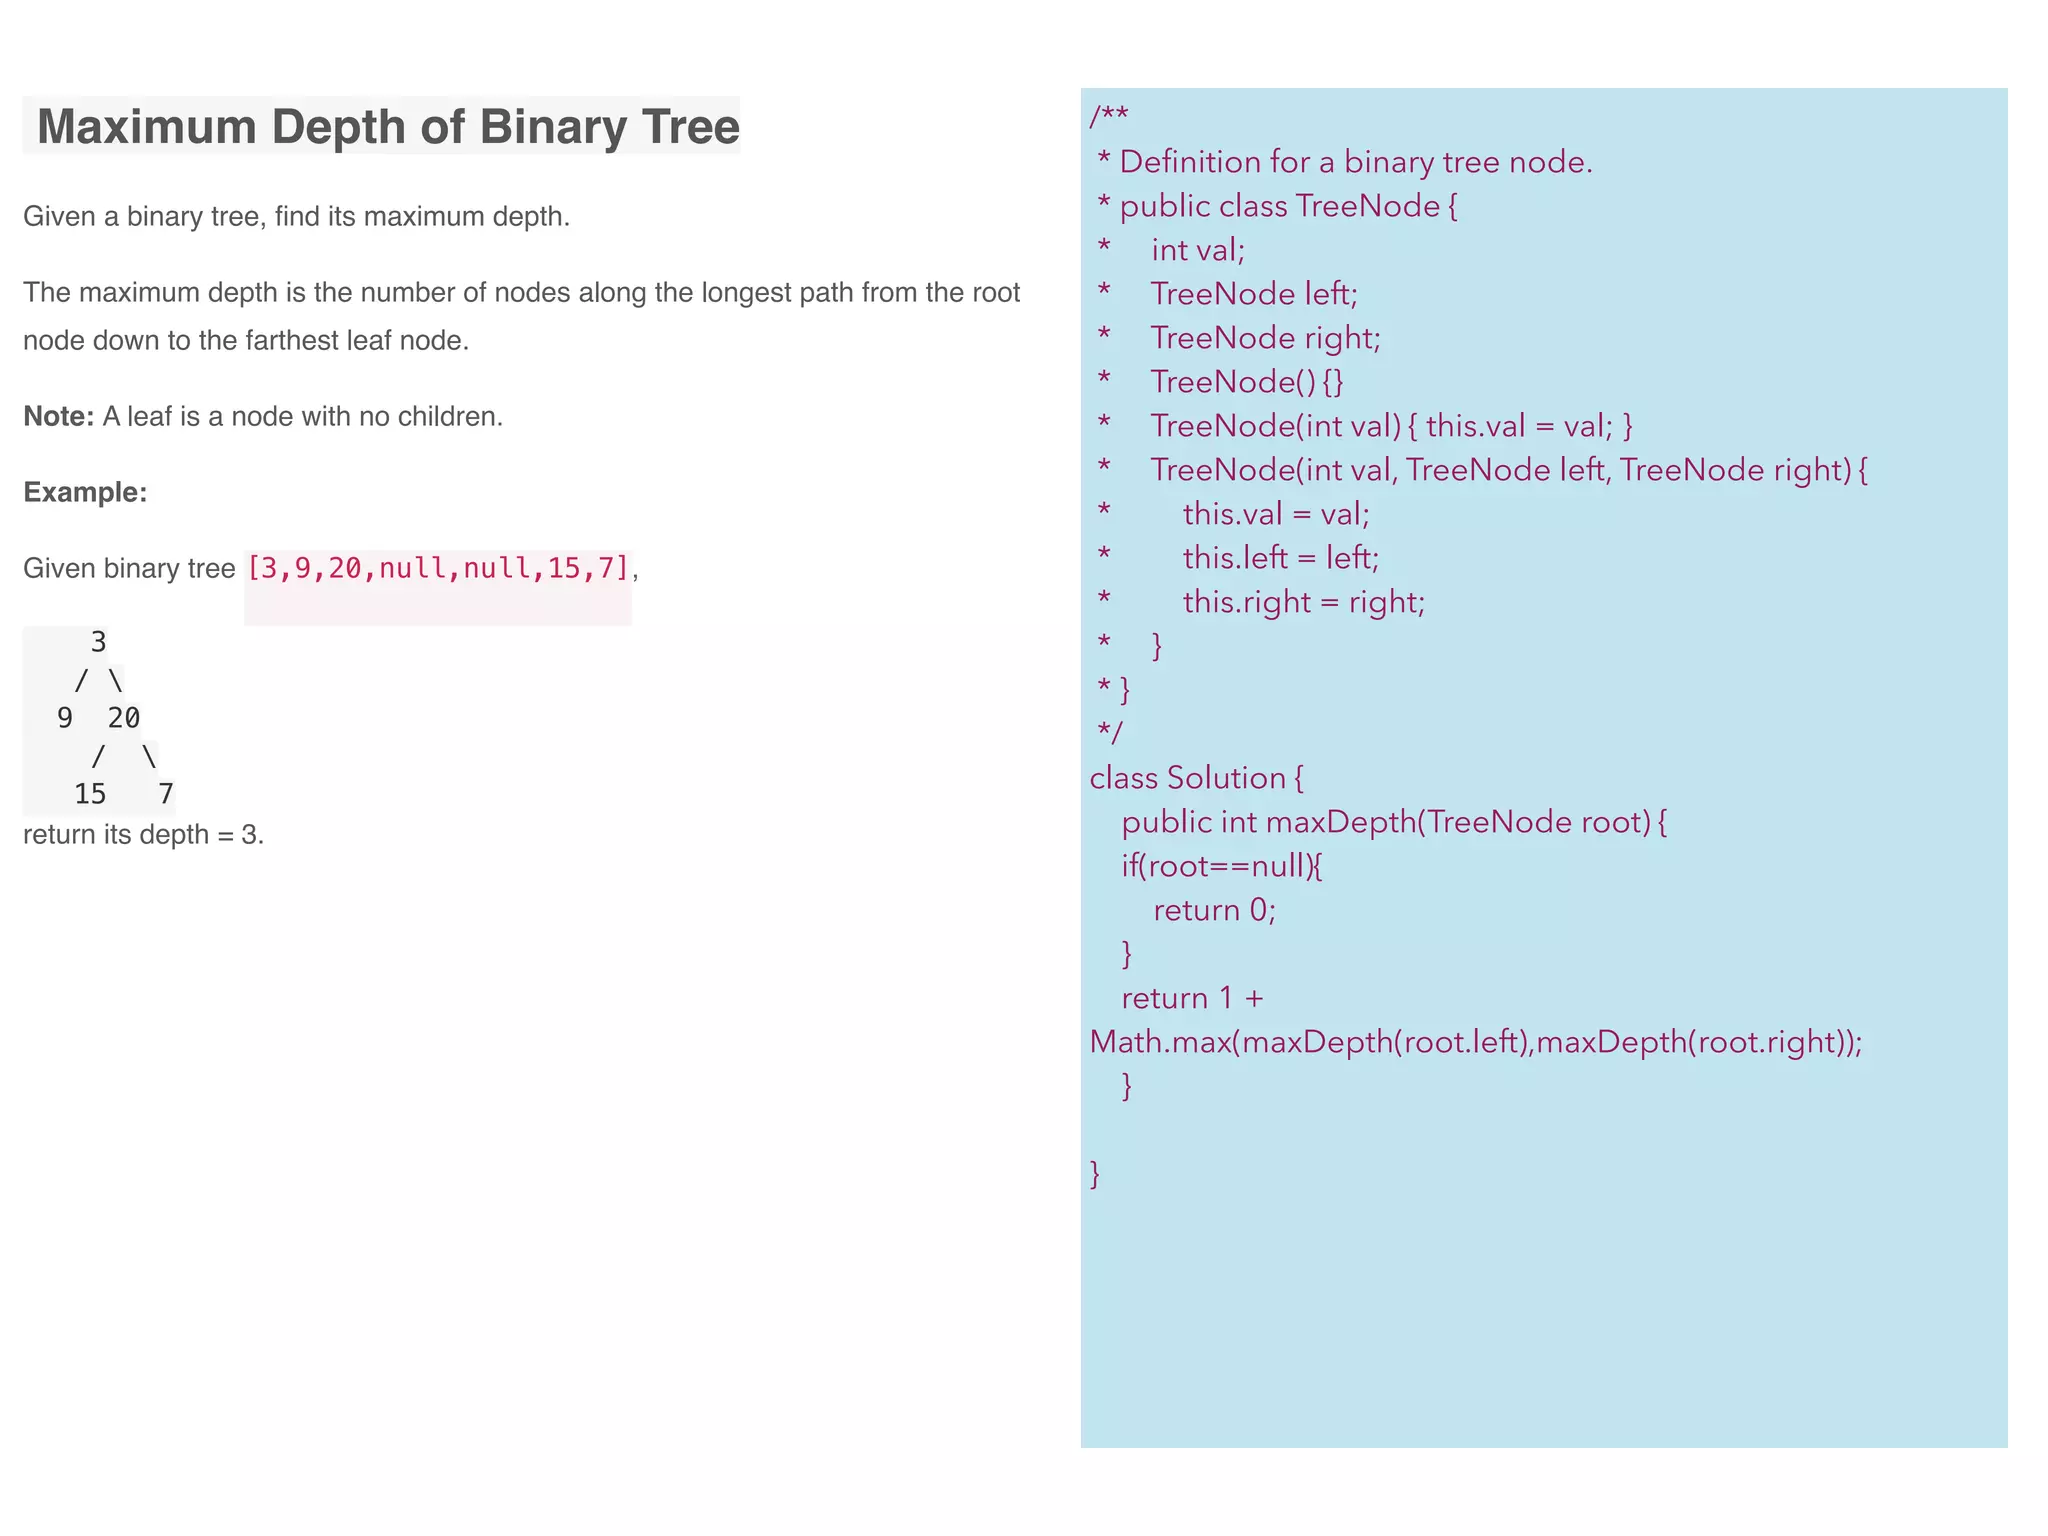The width and height of the screenshot is (2048, 1536).
Task: Click node 7 in the tree diagram
Action: 166,794
